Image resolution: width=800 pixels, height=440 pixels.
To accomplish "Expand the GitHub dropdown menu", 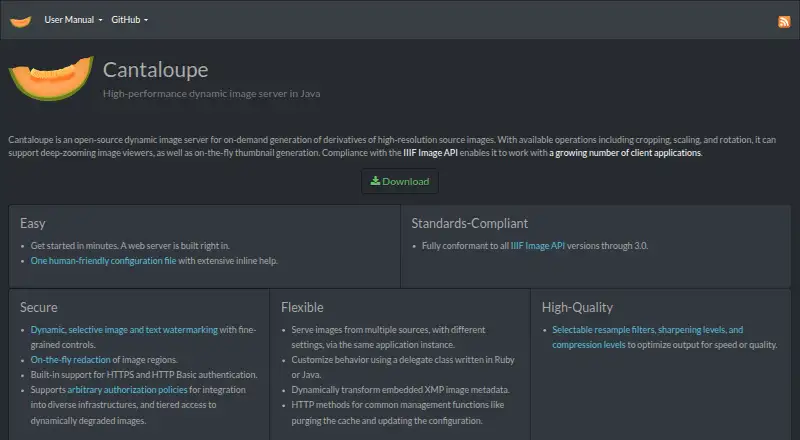I will (x=129, y=19).
